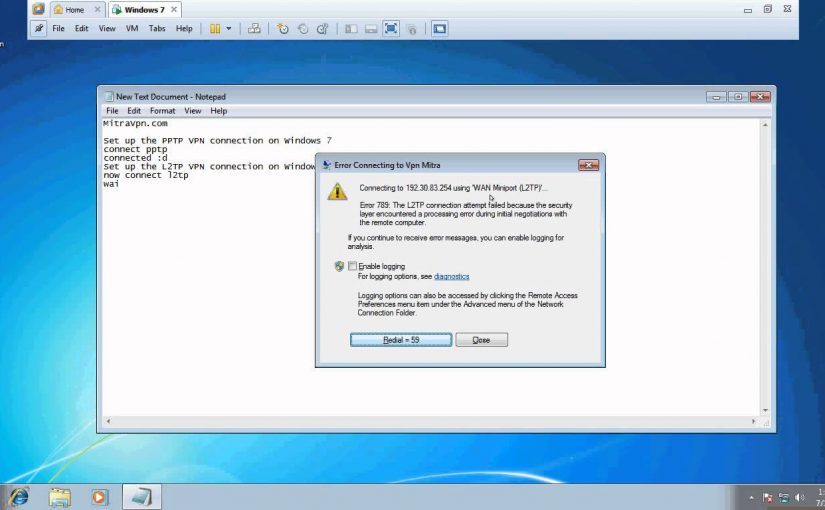Enter full screen mode from VMware toolbar
The image size is (825, 510).
point(391,29)
